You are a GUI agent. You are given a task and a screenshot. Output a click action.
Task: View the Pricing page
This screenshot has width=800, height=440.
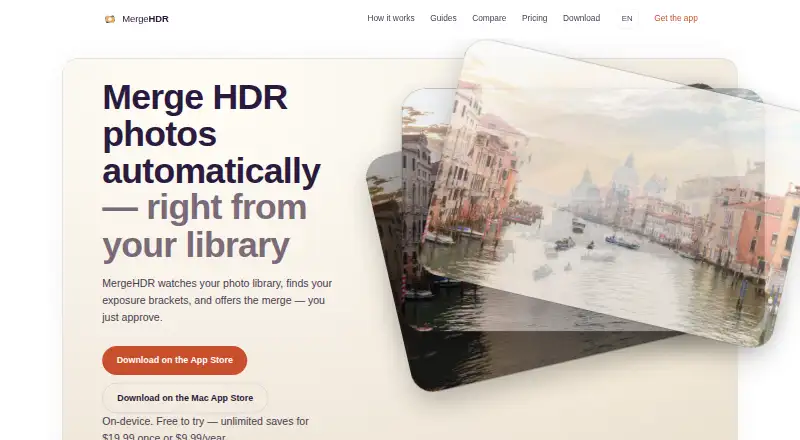pos(534,18)
